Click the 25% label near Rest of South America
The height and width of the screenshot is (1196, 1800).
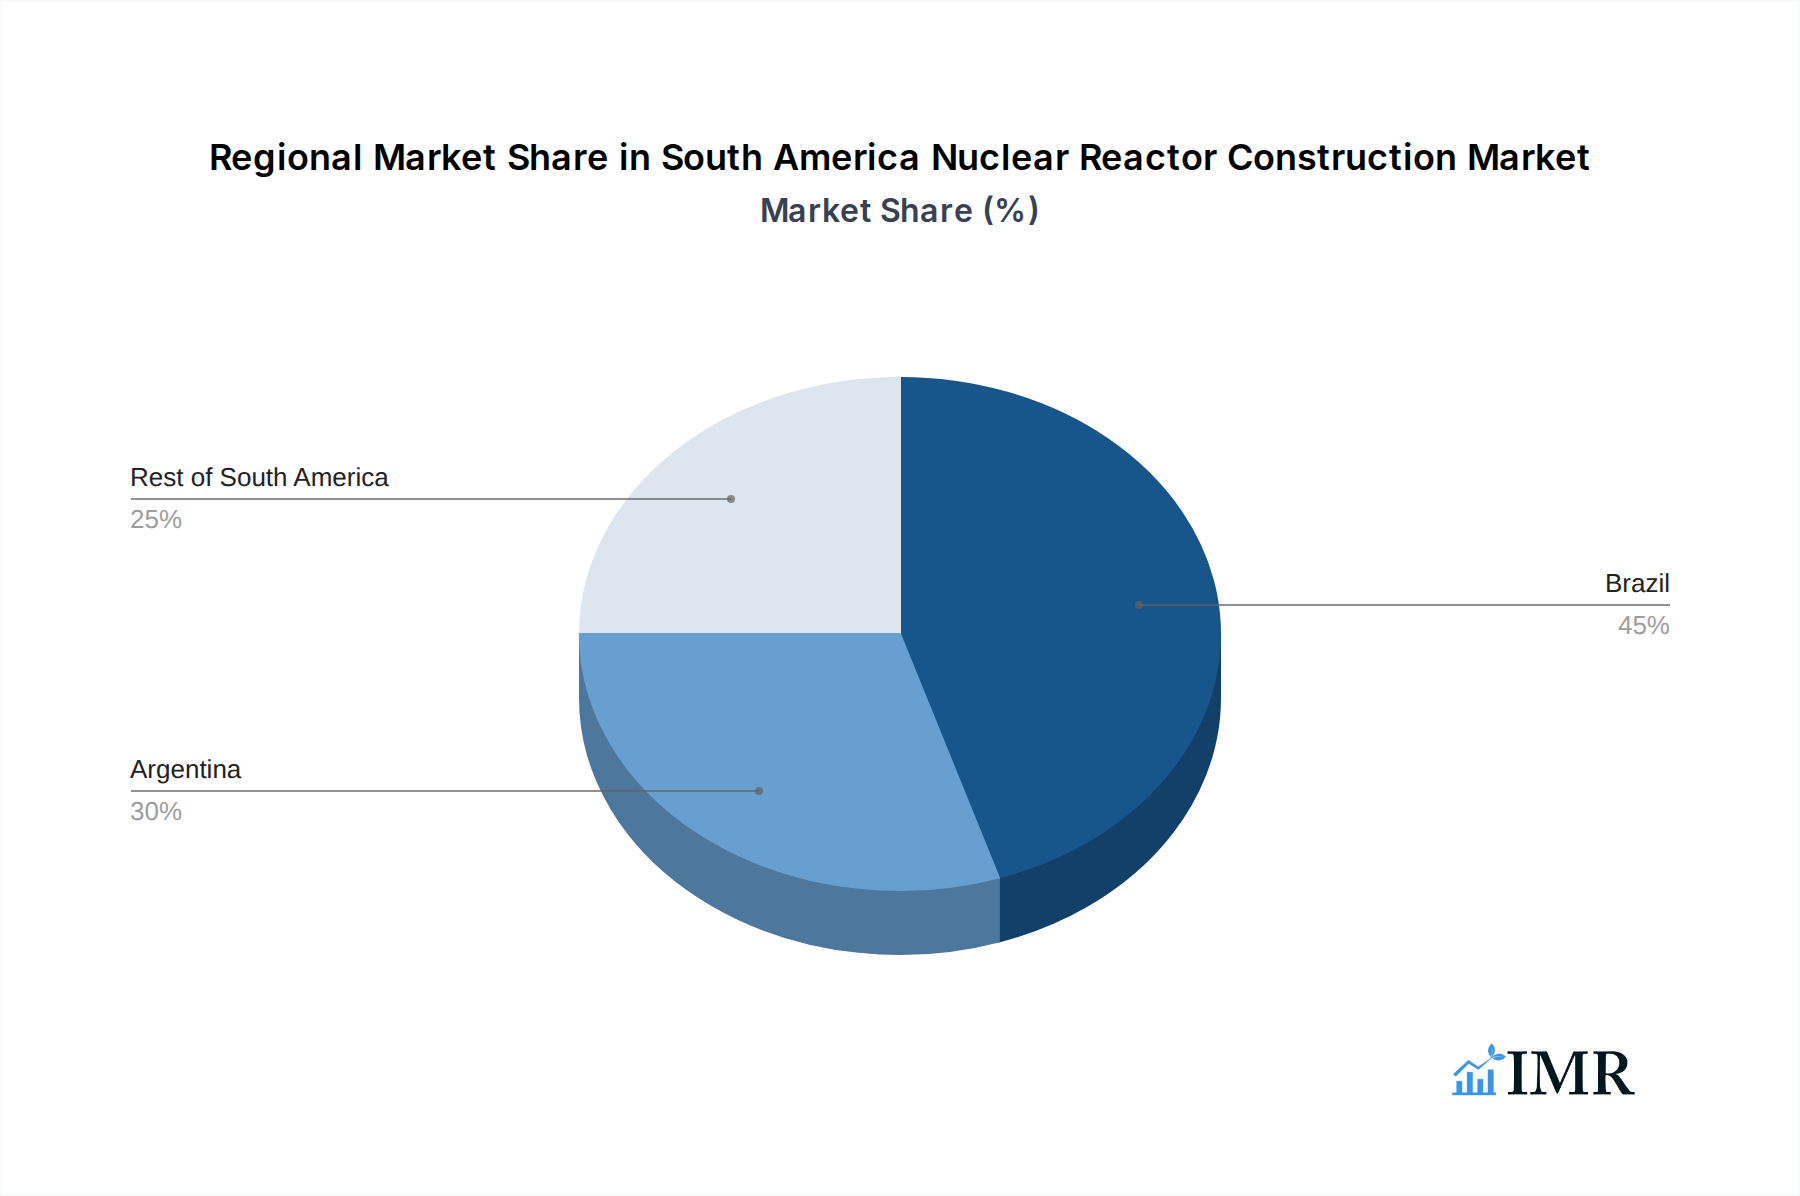click(155, 520)
